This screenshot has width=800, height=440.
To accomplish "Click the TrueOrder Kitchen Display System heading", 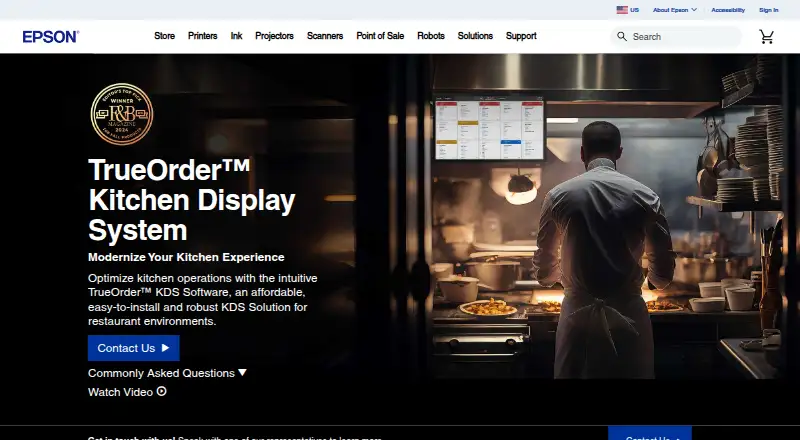I will tap(192, 200).
